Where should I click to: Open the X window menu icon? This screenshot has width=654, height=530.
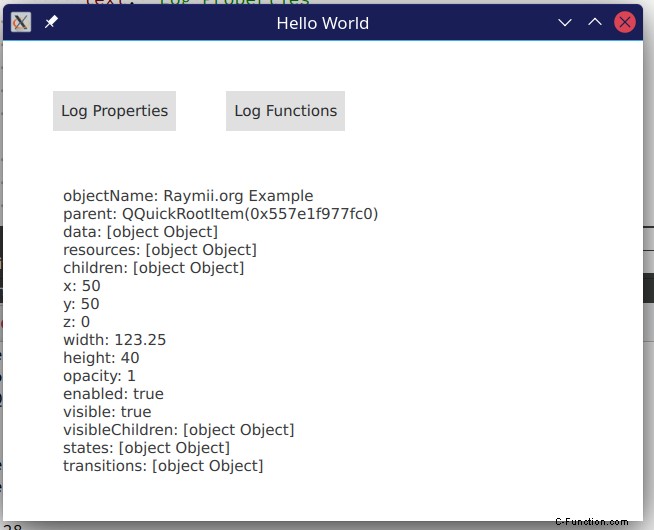pos(20,23)
